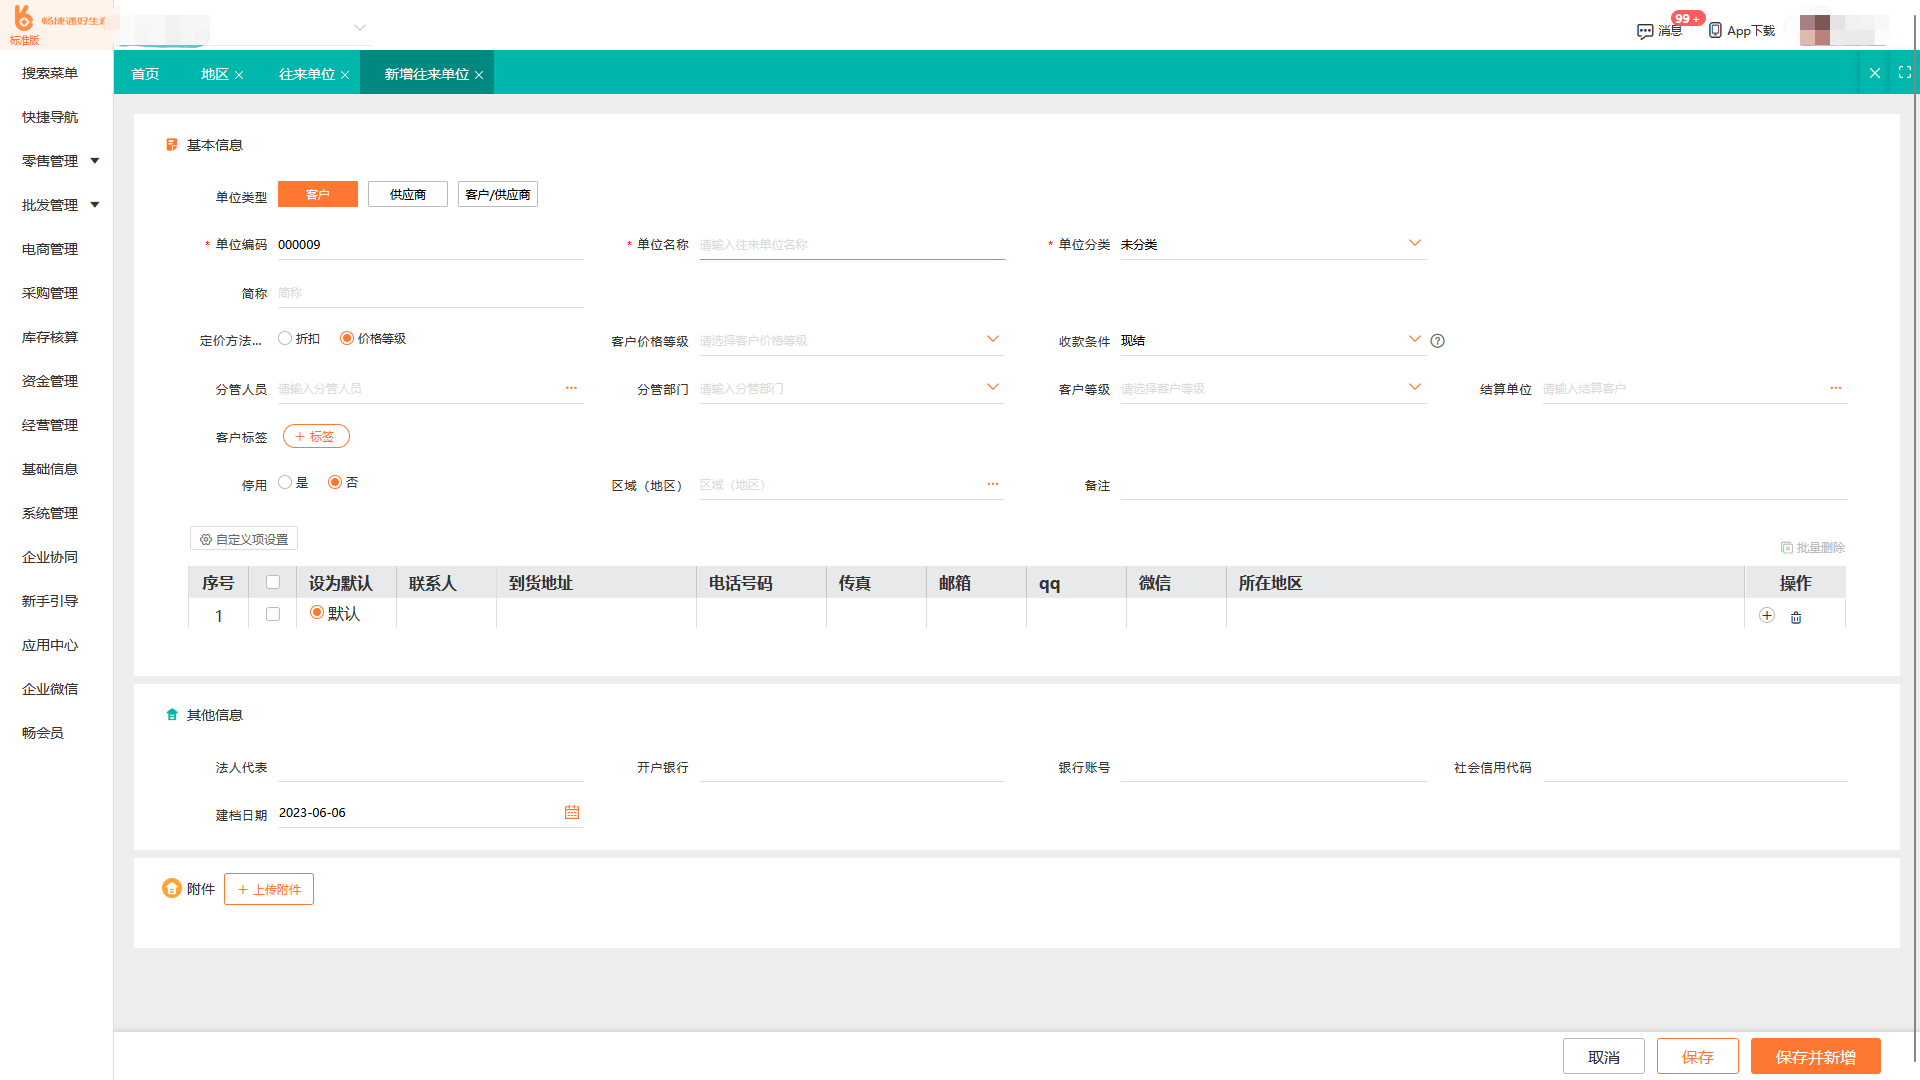This screenshot has height=1080, width=1920.
Task: Click the 单位名称 input field
Action: coord(851,244)
